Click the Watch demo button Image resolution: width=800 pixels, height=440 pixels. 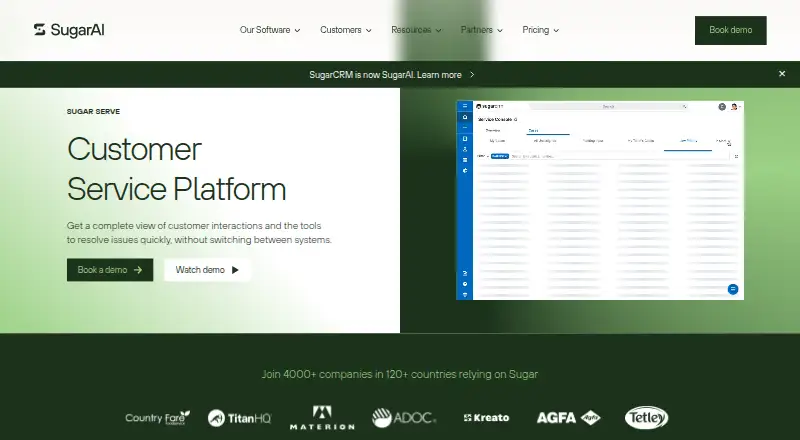[x=207, y=270]
